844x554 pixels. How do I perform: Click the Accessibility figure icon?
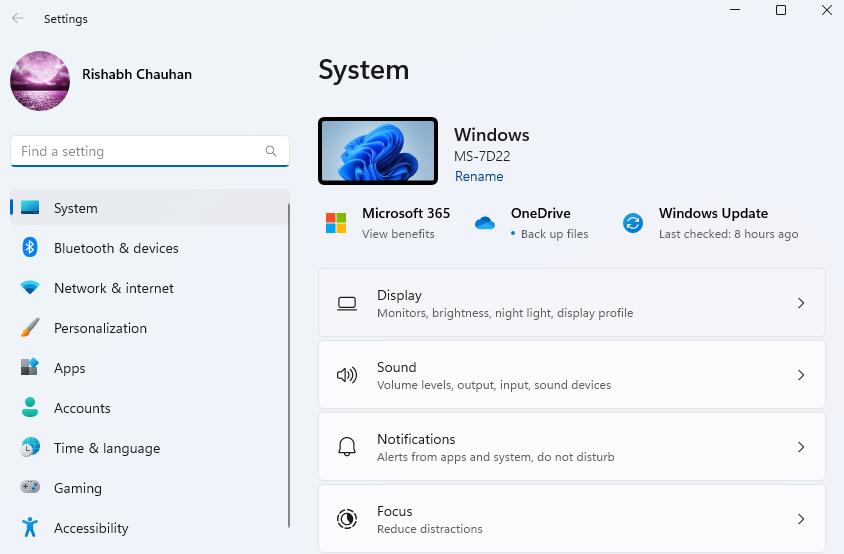tap(30, 527)
